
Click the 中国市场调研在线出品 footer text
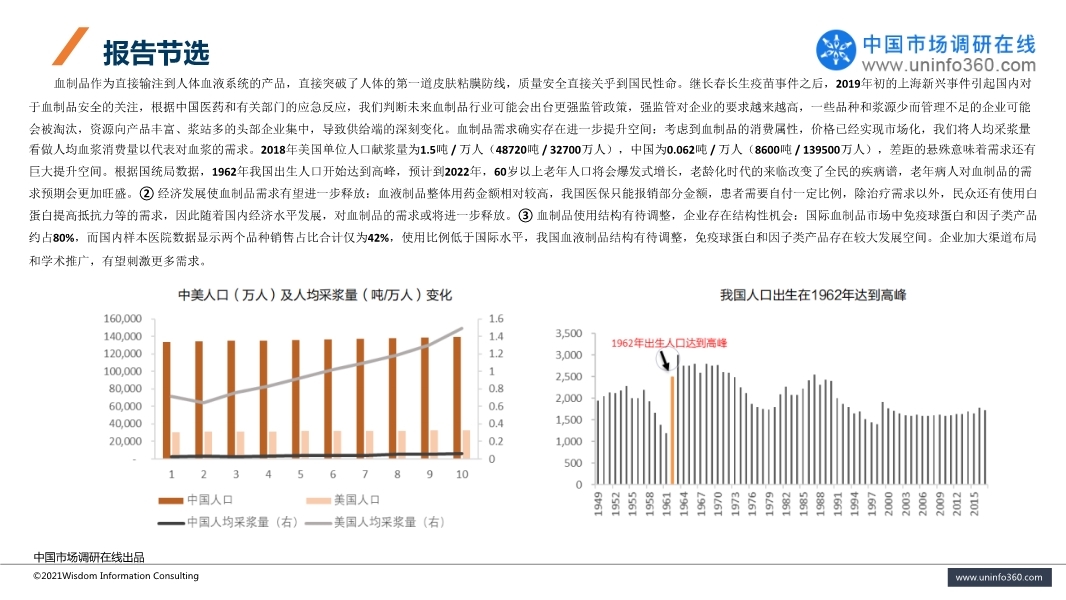95,557
